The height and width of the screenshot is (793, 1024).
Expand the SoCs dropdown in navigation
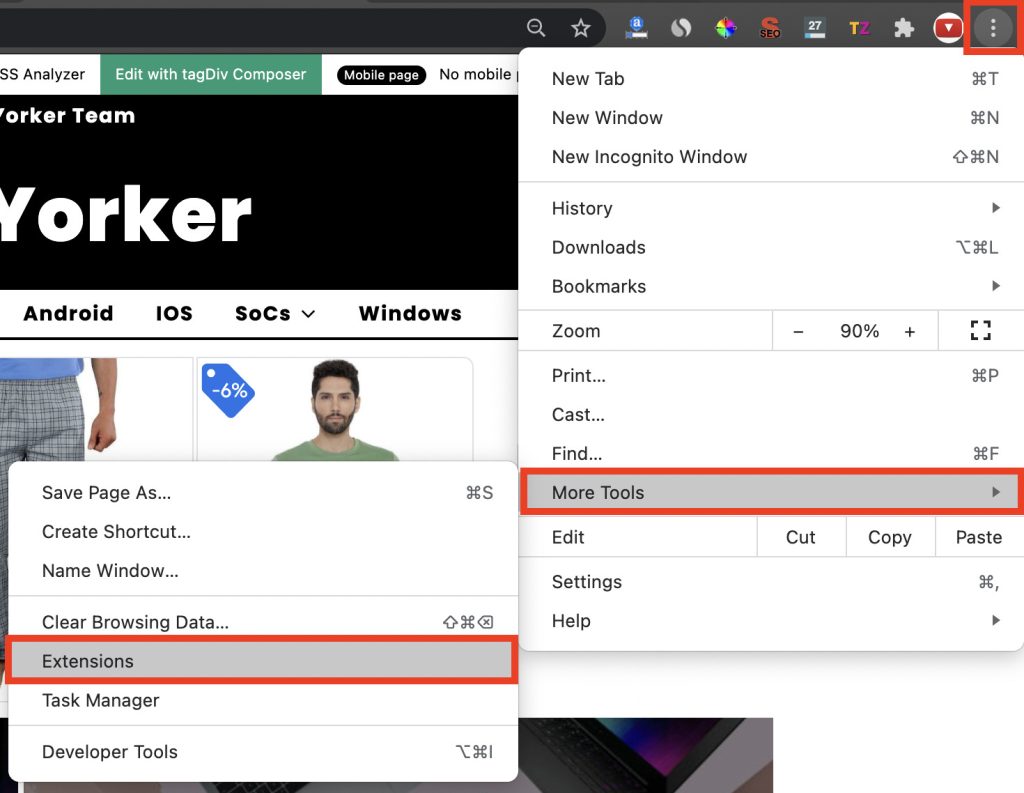click(x=275, y=314)
